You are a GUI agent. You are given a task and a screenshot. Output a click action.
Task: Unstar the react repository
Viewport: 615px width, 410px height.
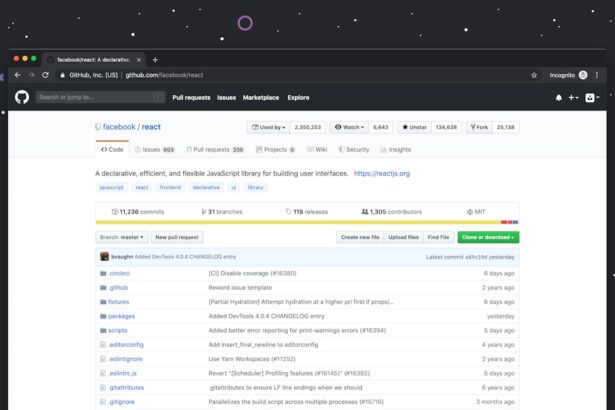tap(416, 127)
